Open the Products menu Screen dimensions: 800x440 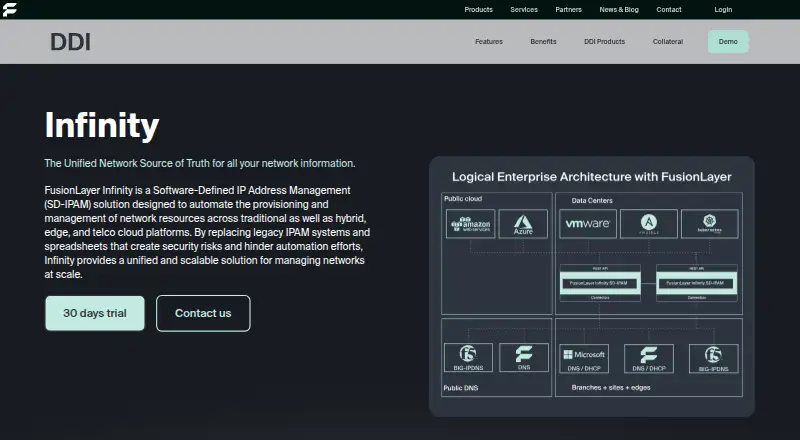[478, 10]
